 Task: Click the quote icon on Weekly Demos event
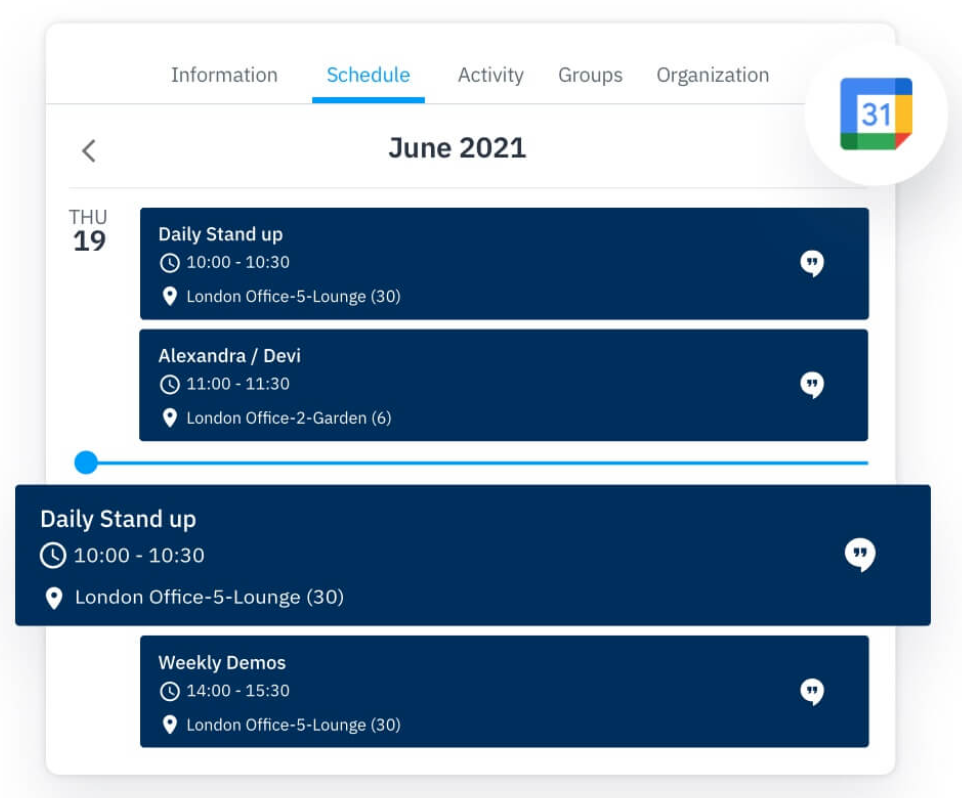tap(814, 691)
